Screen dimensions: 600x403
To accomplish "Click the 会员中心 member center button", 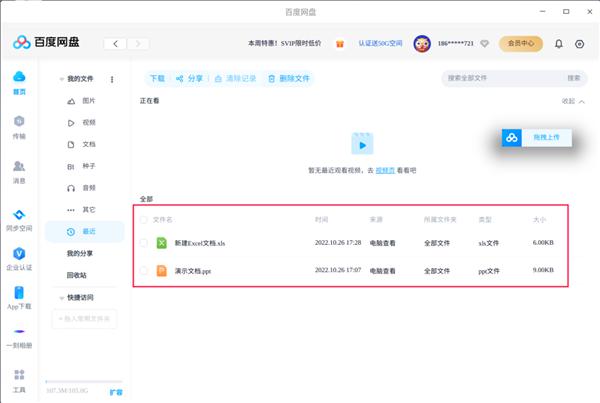I will (x=523, y=44).
